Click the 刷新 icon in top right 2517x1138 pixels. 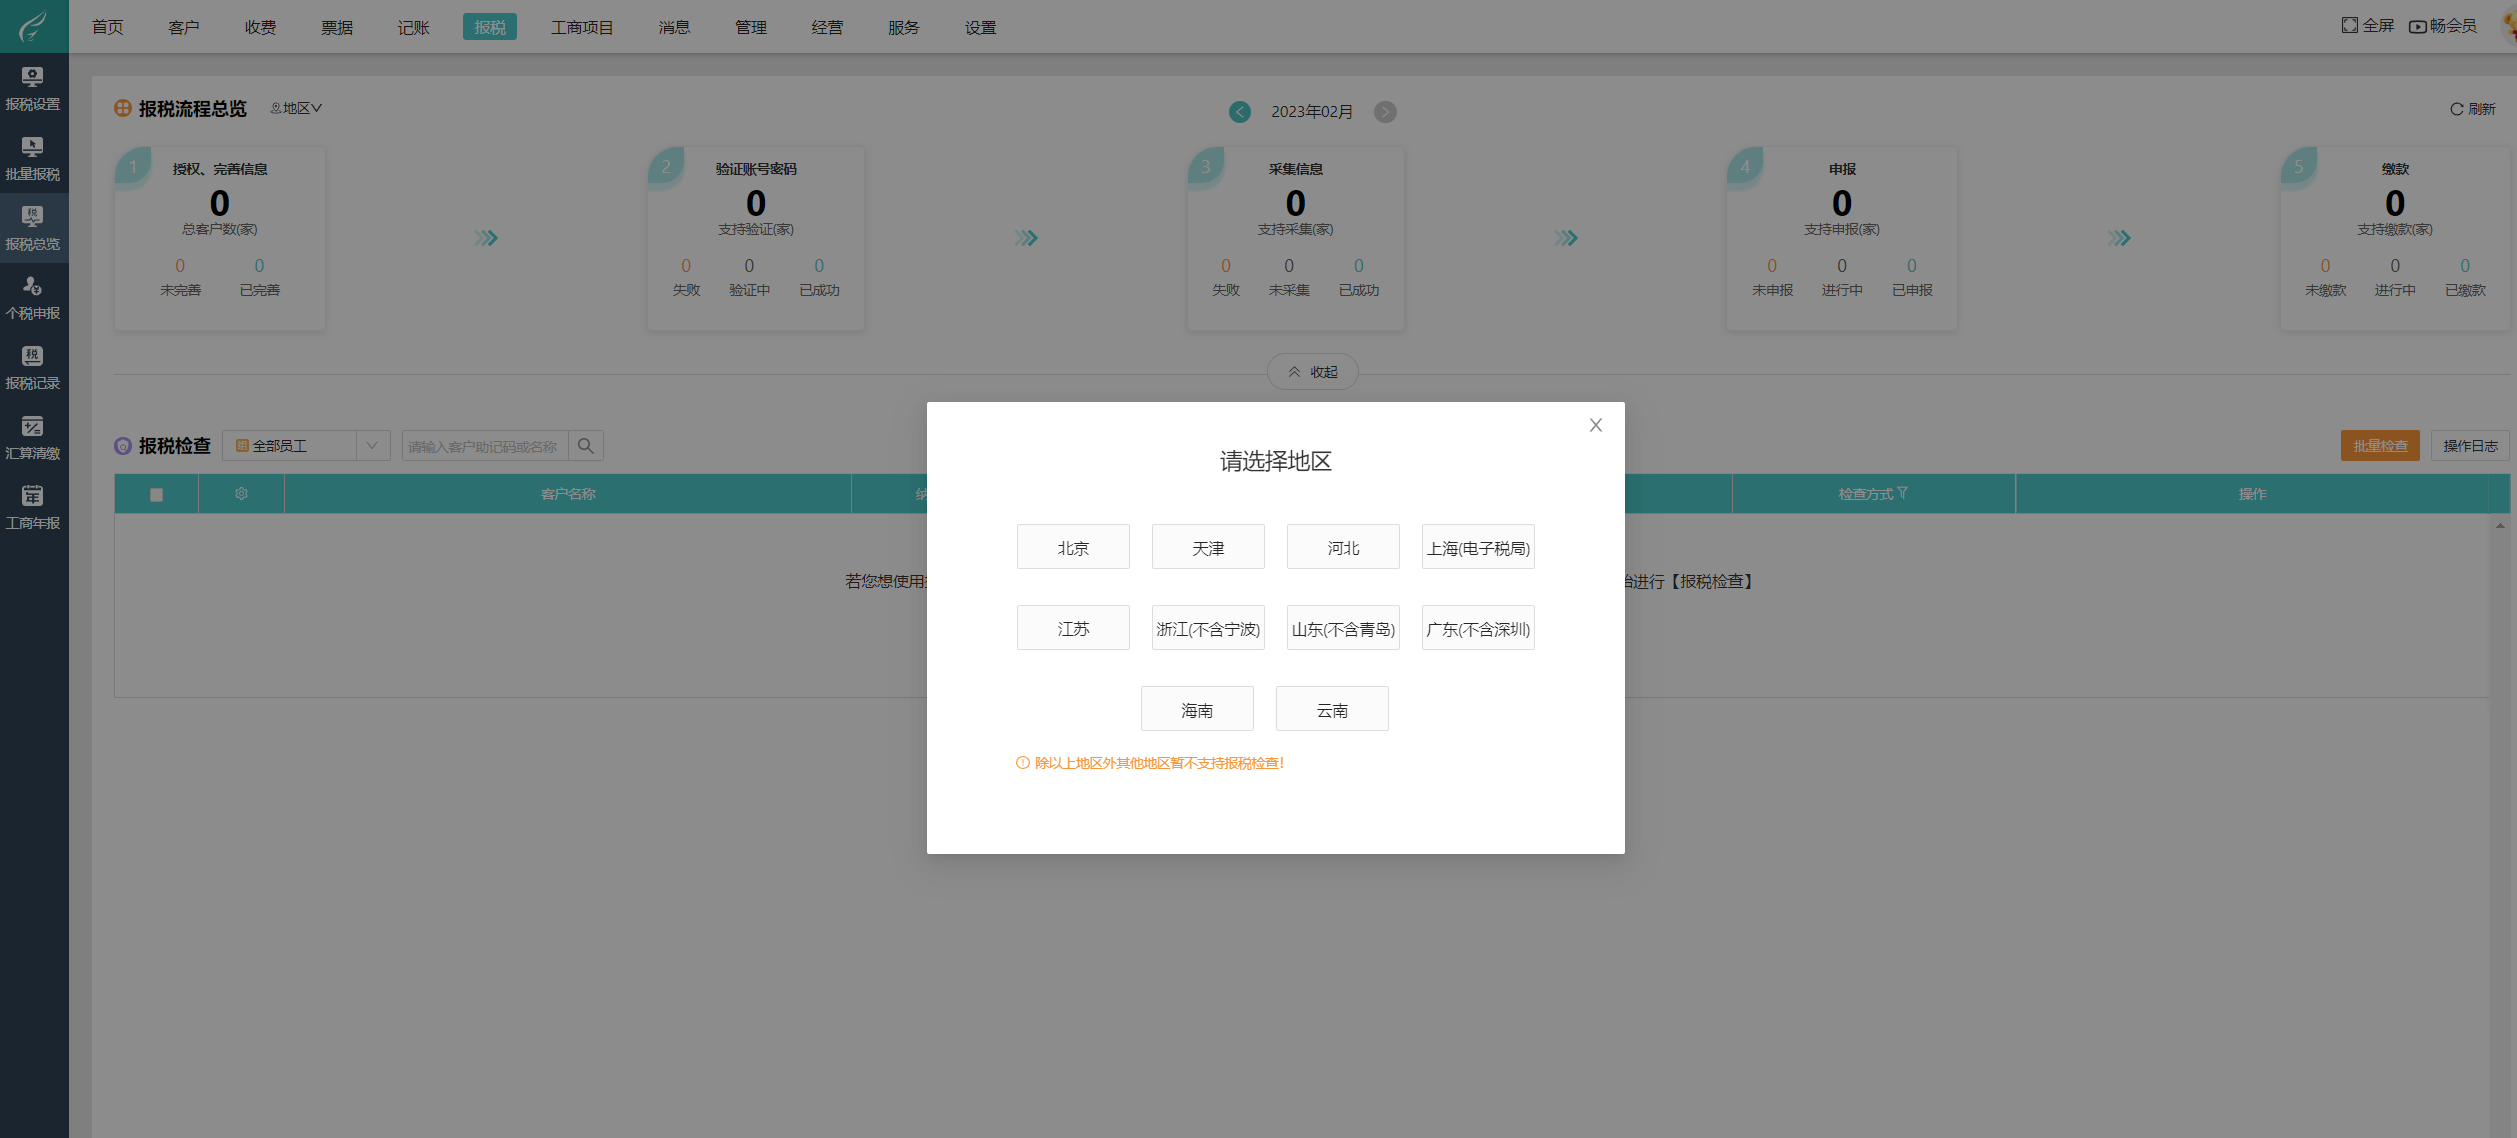tap(2456, 109)
